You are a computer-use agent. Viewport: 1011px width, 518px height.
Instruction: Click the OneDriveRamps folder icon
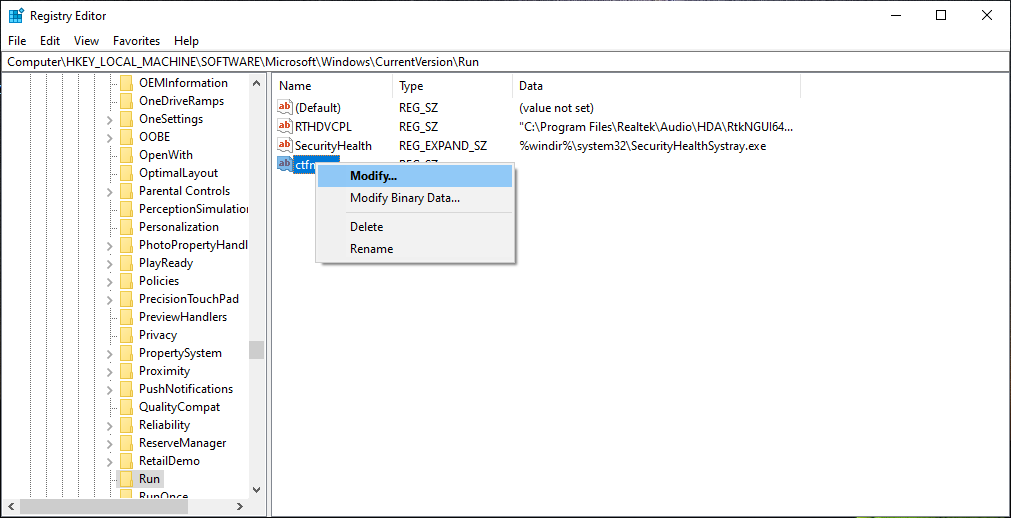pos(126,101)
